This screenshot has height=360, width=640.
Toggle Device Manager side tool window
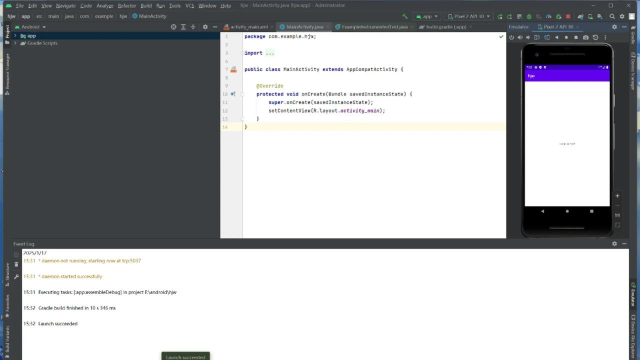pyautogui.click(x=633, y=72)
